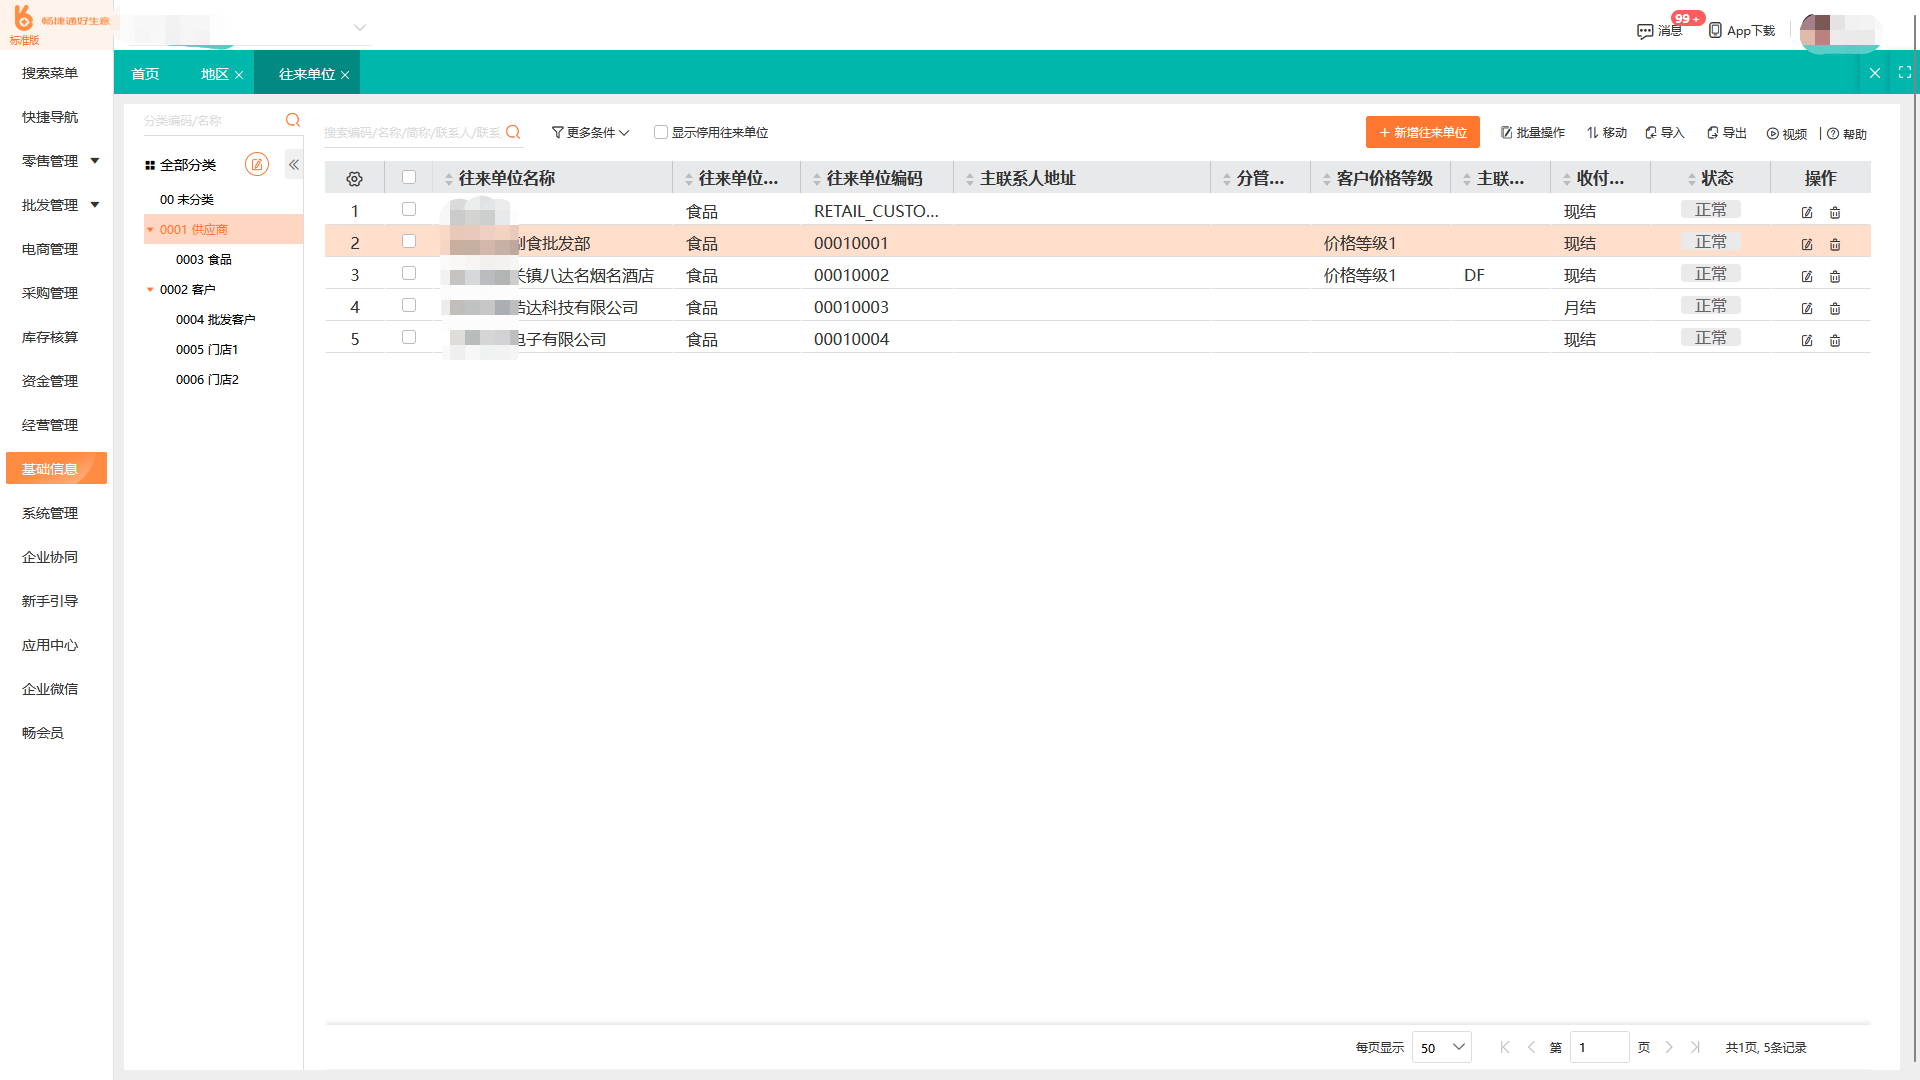Click the视频 help icon
Image resolution: width=1920 pixels, height=1080 pixels.
(1787, 132)
